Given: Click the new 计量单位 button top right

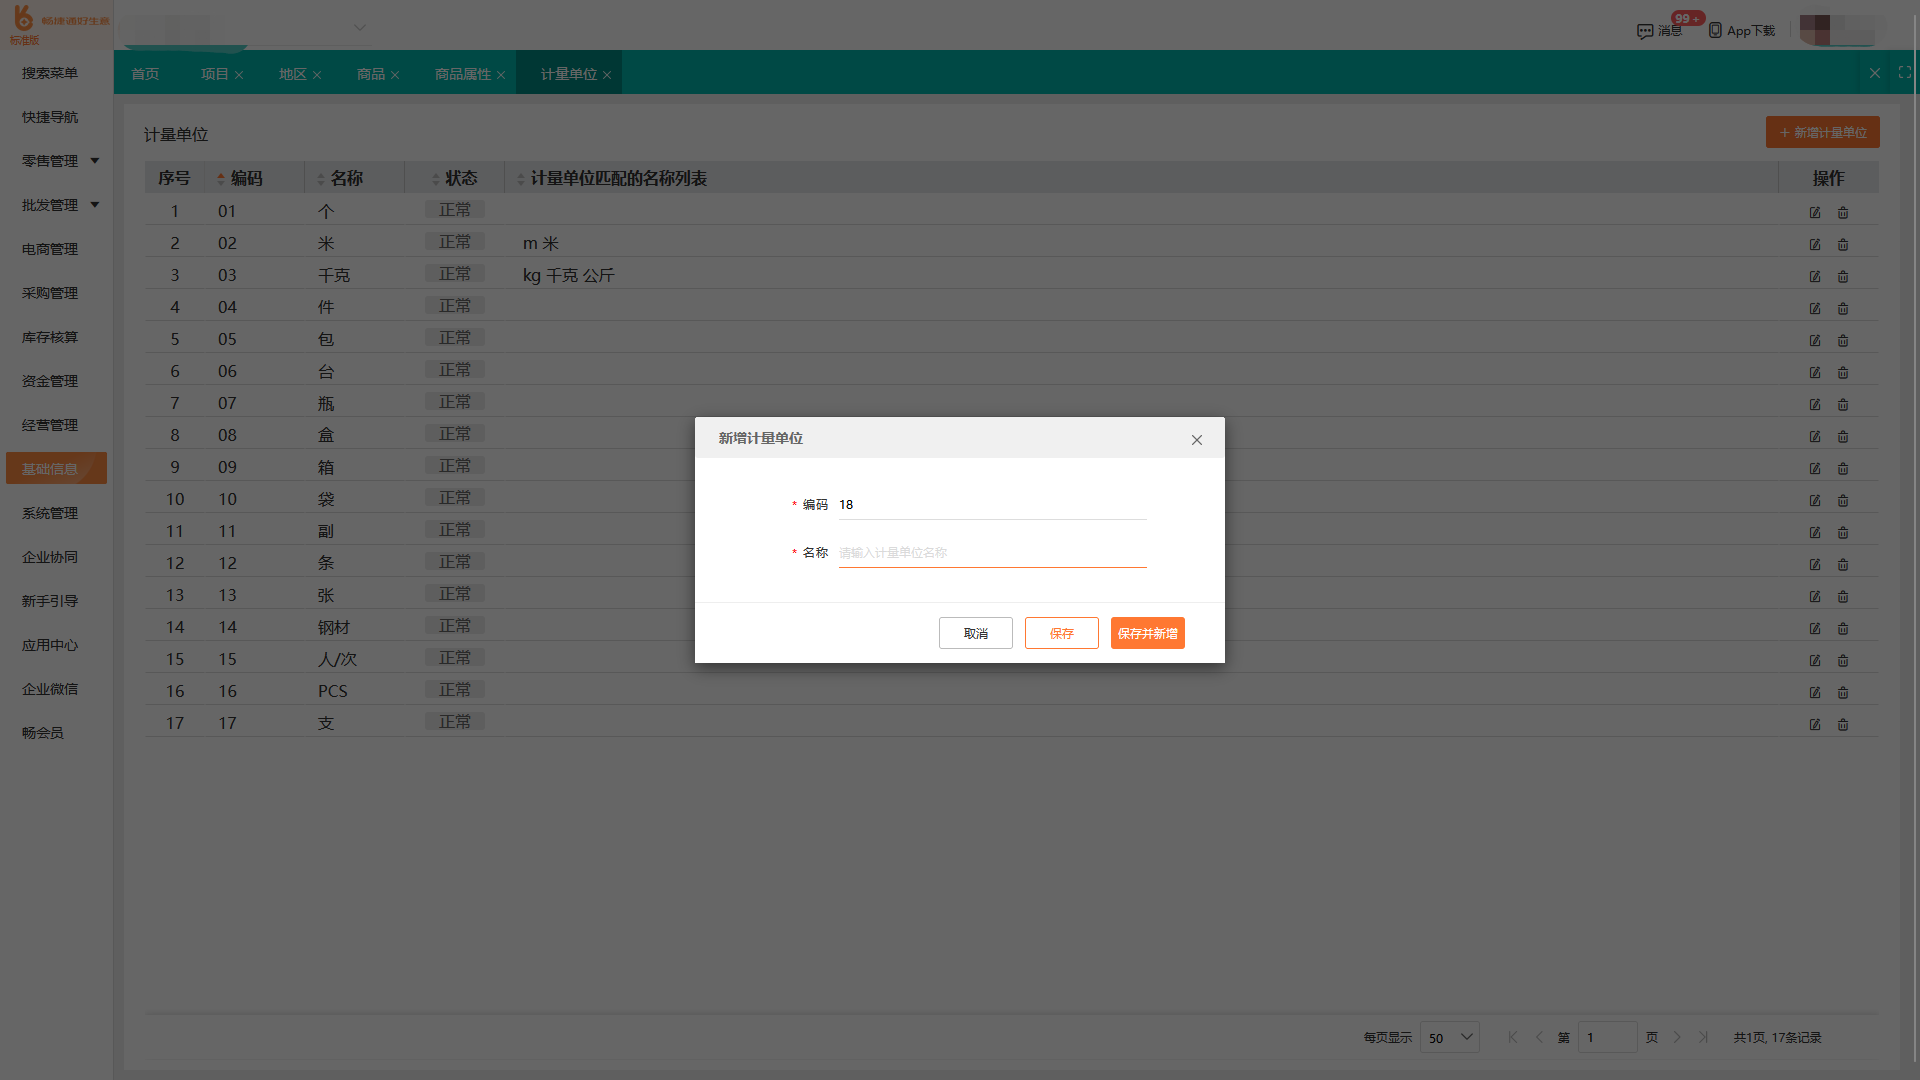Looking at the screenshot, I should (x=1824, y=132).
